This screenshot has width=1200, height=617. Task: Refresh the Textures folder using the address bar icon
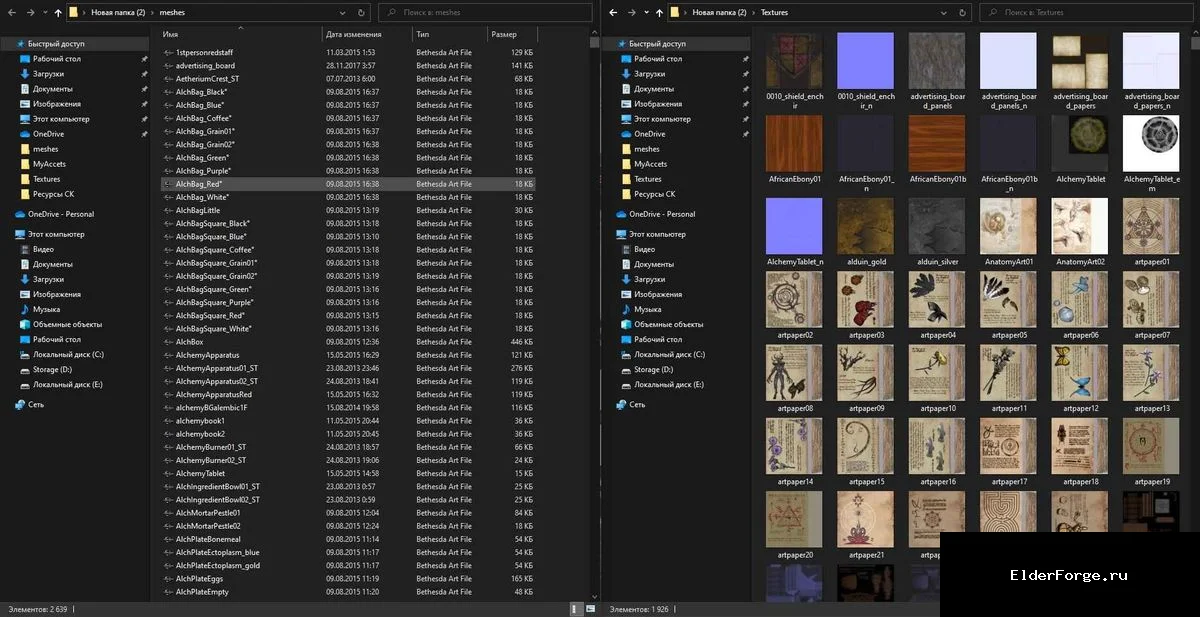(961, 13)
